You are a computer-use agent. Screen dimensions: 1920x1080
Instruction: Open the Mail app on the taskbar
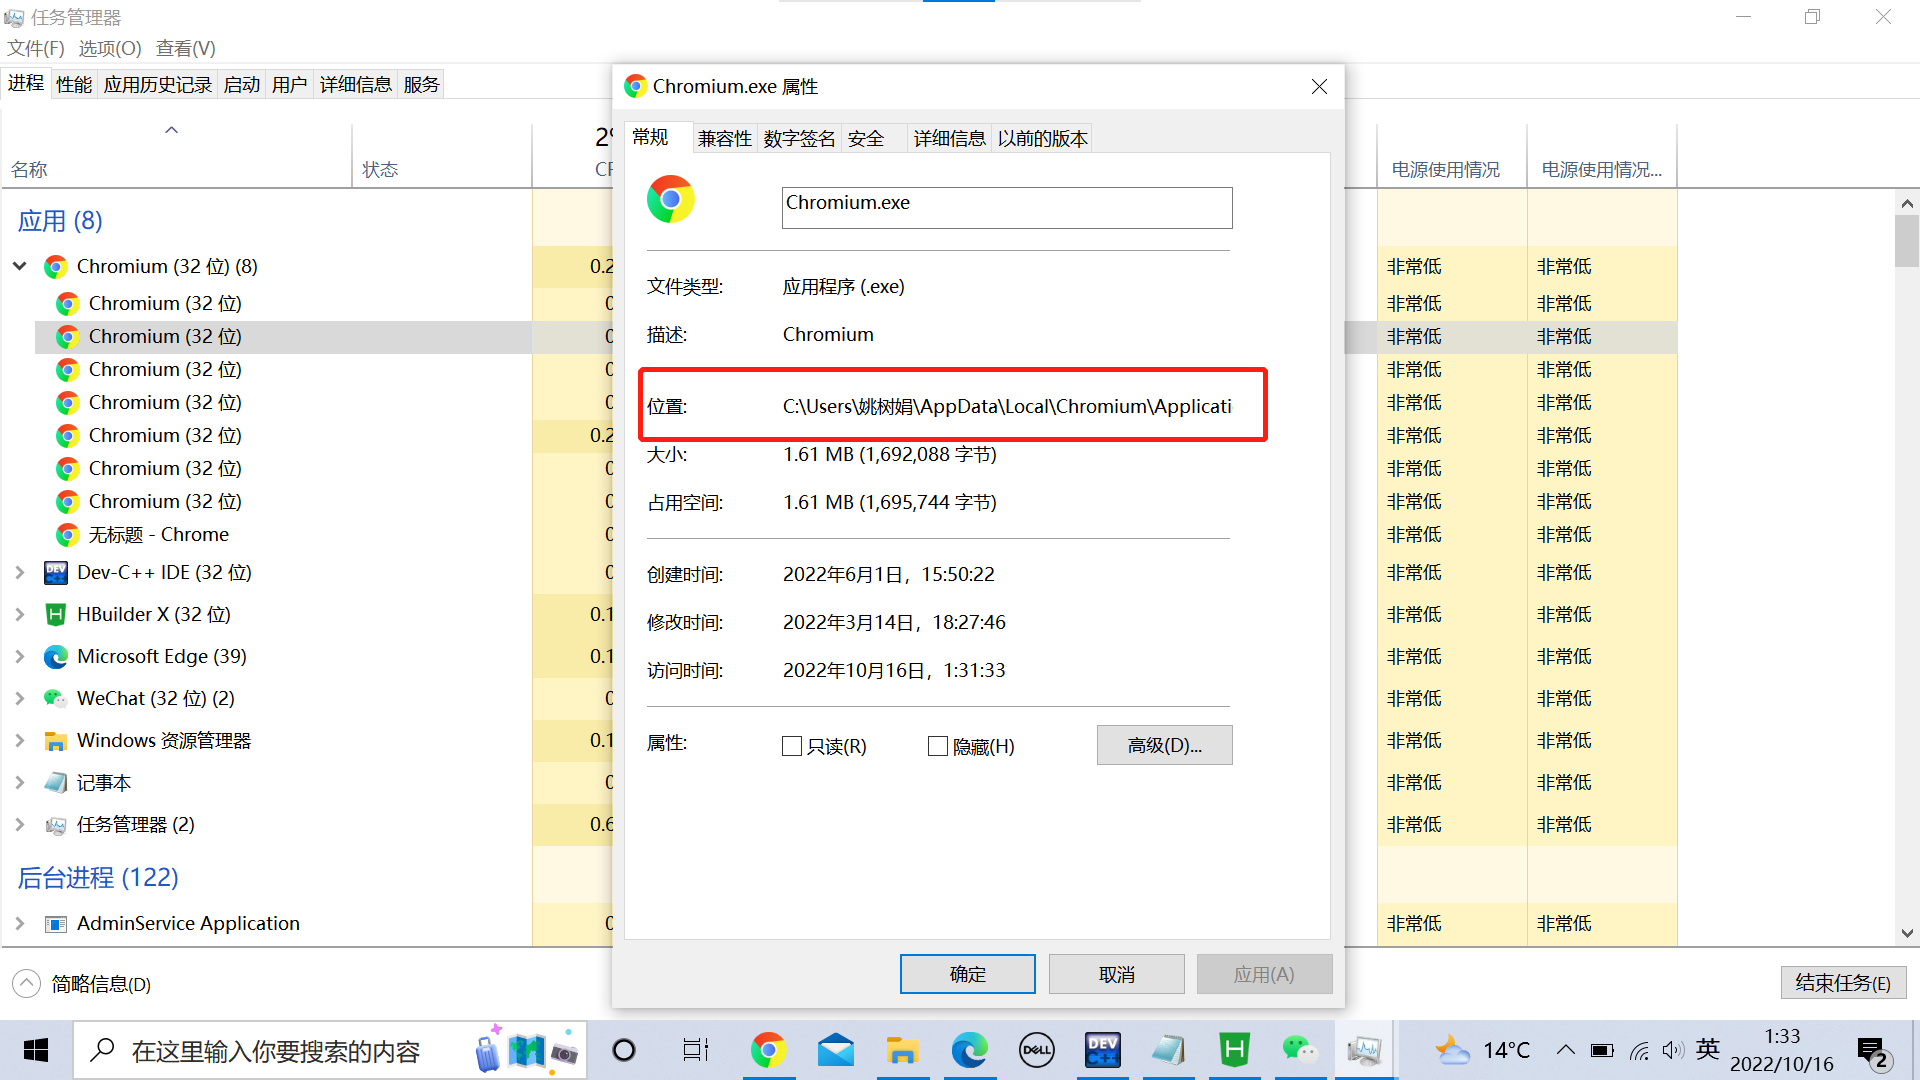[x=835, y=1050]
